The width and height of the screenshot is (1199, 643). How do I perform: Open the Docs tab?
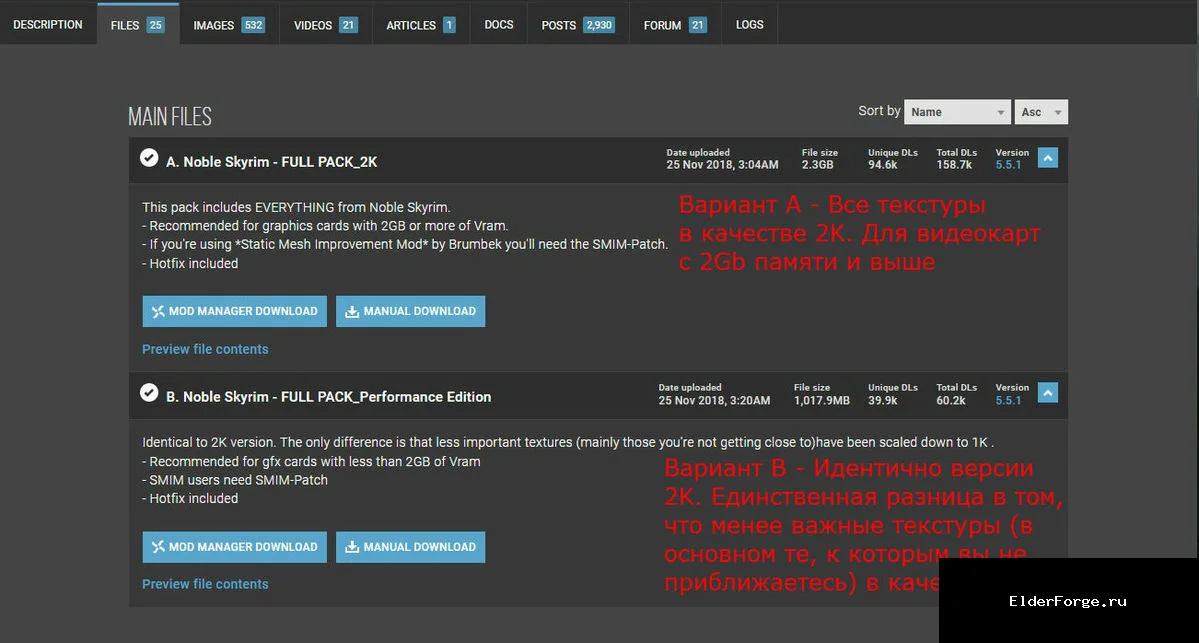pos(498,24)
